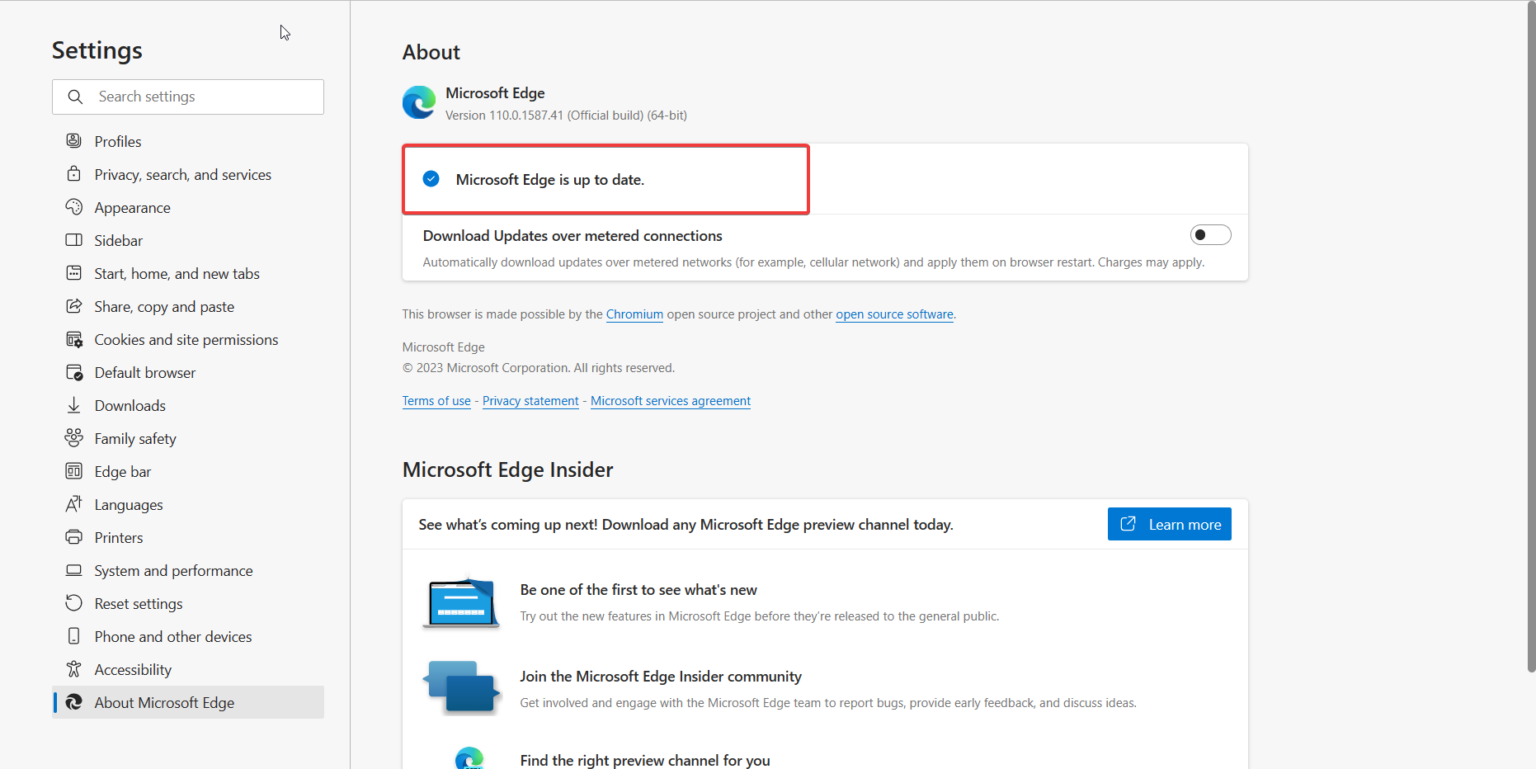Open the Chromium project link
Image resolution: width=1536 pixels, height=769 pixels.
pyautogui.click(x=634, y=314)
